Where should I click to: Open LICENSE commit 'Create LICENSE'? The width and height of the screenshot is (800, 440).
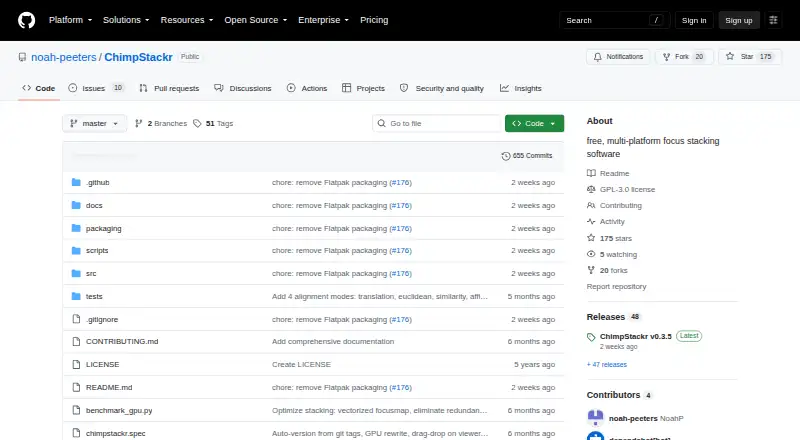point(301,364)
